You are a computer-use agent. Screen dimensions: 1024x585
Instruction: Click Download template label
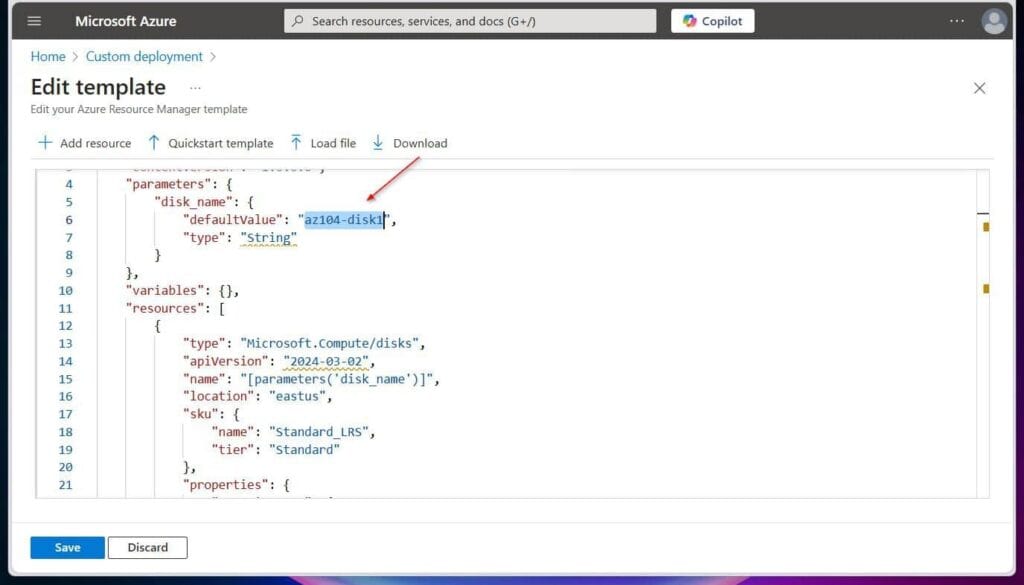point(420,143)
